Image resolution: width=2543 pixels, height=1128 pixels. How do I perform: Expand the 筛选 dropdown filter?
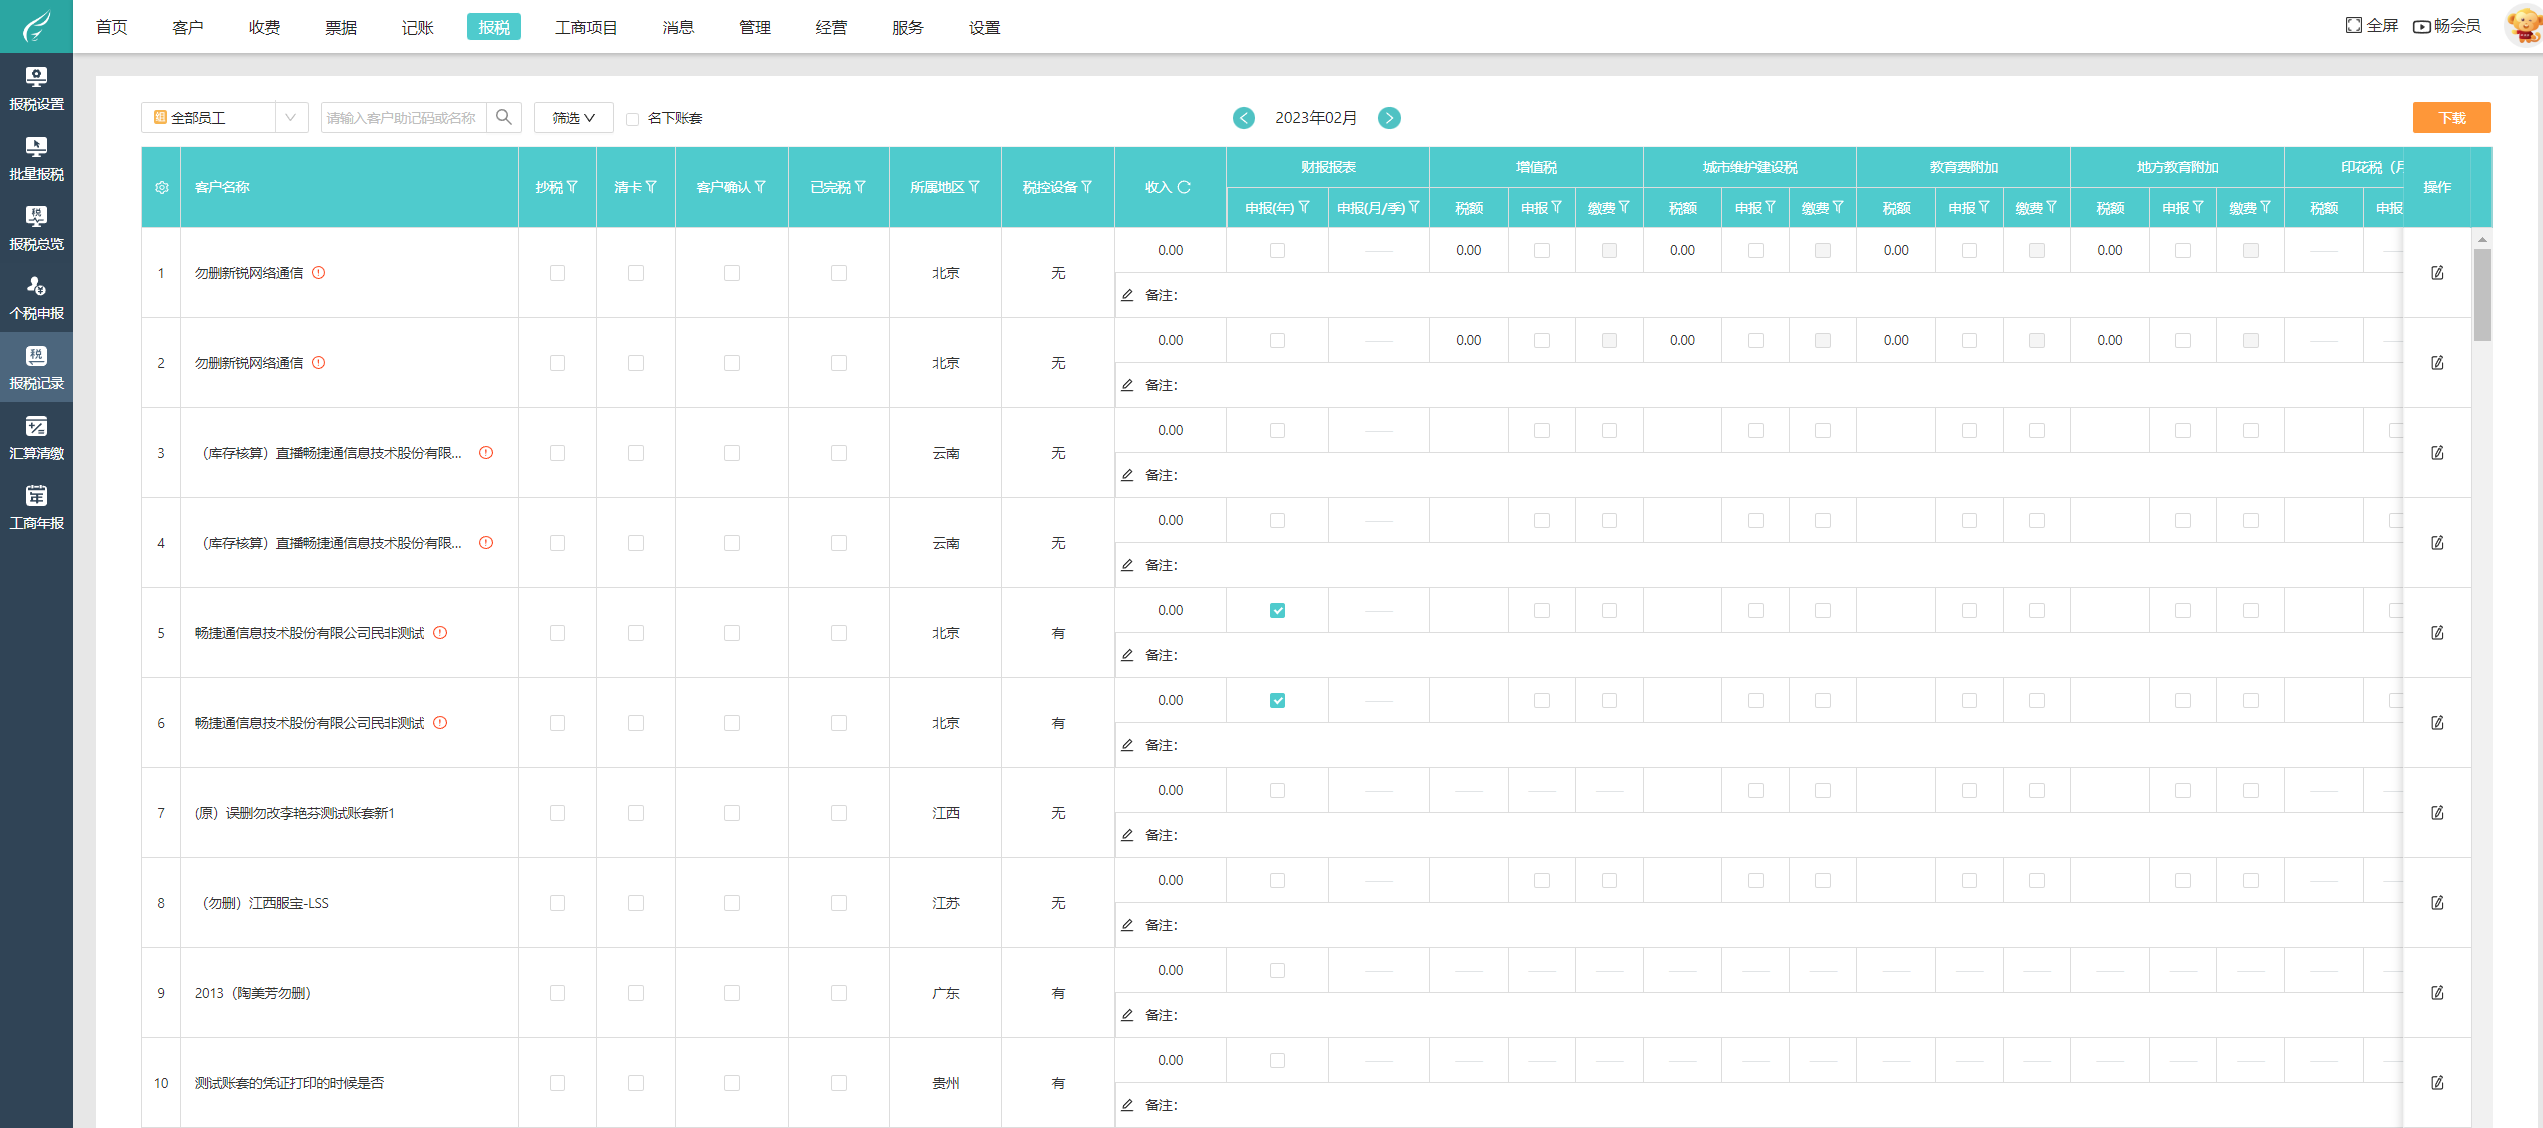point(571,115)
